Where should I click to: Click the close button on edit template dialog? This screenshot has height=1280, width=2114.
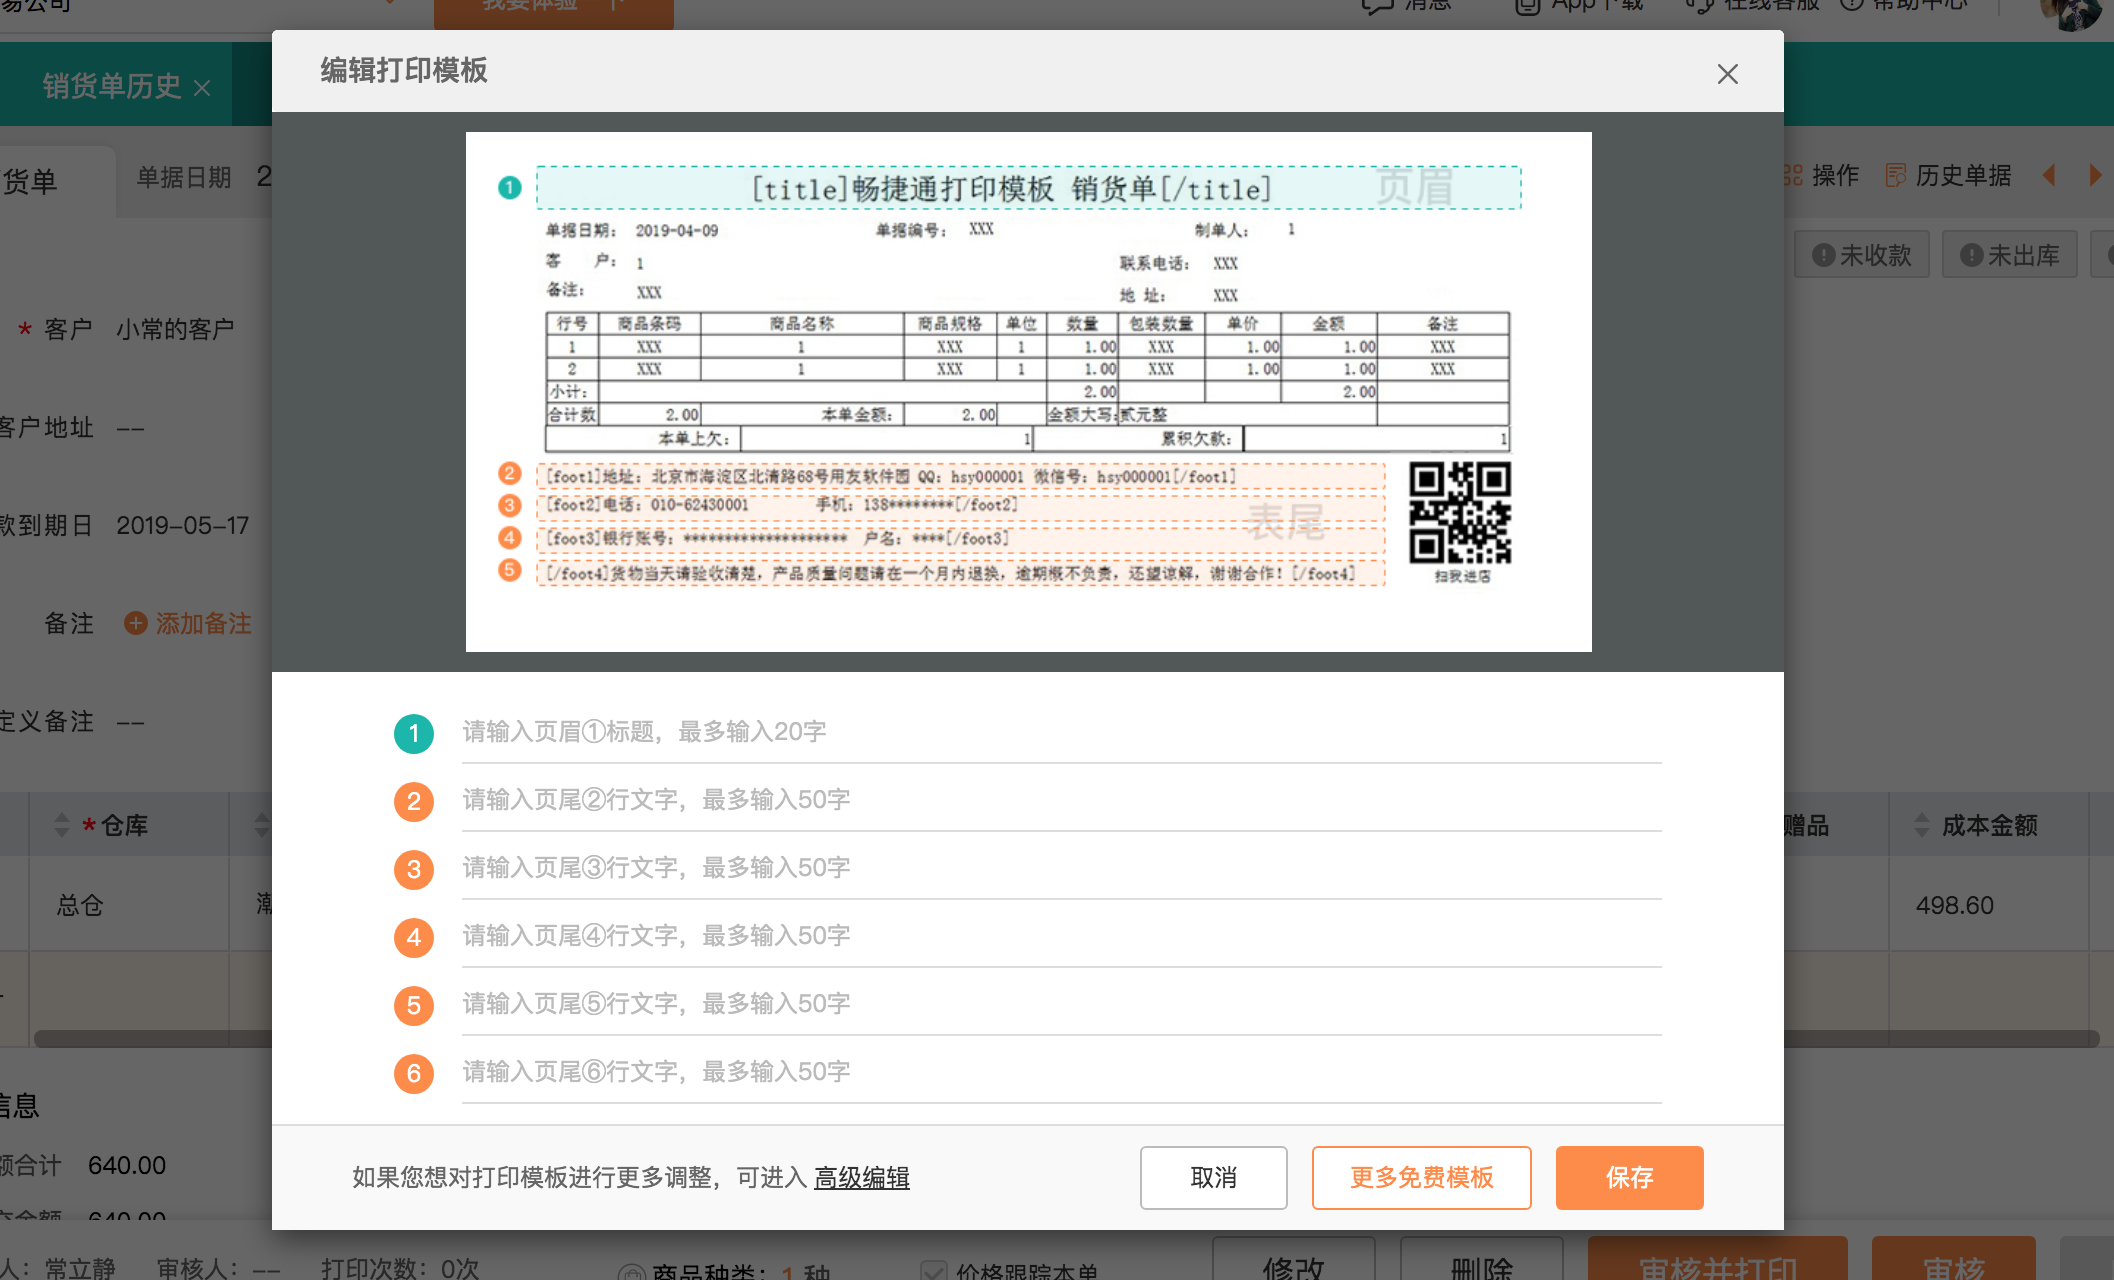click(x=1727, y=74)
